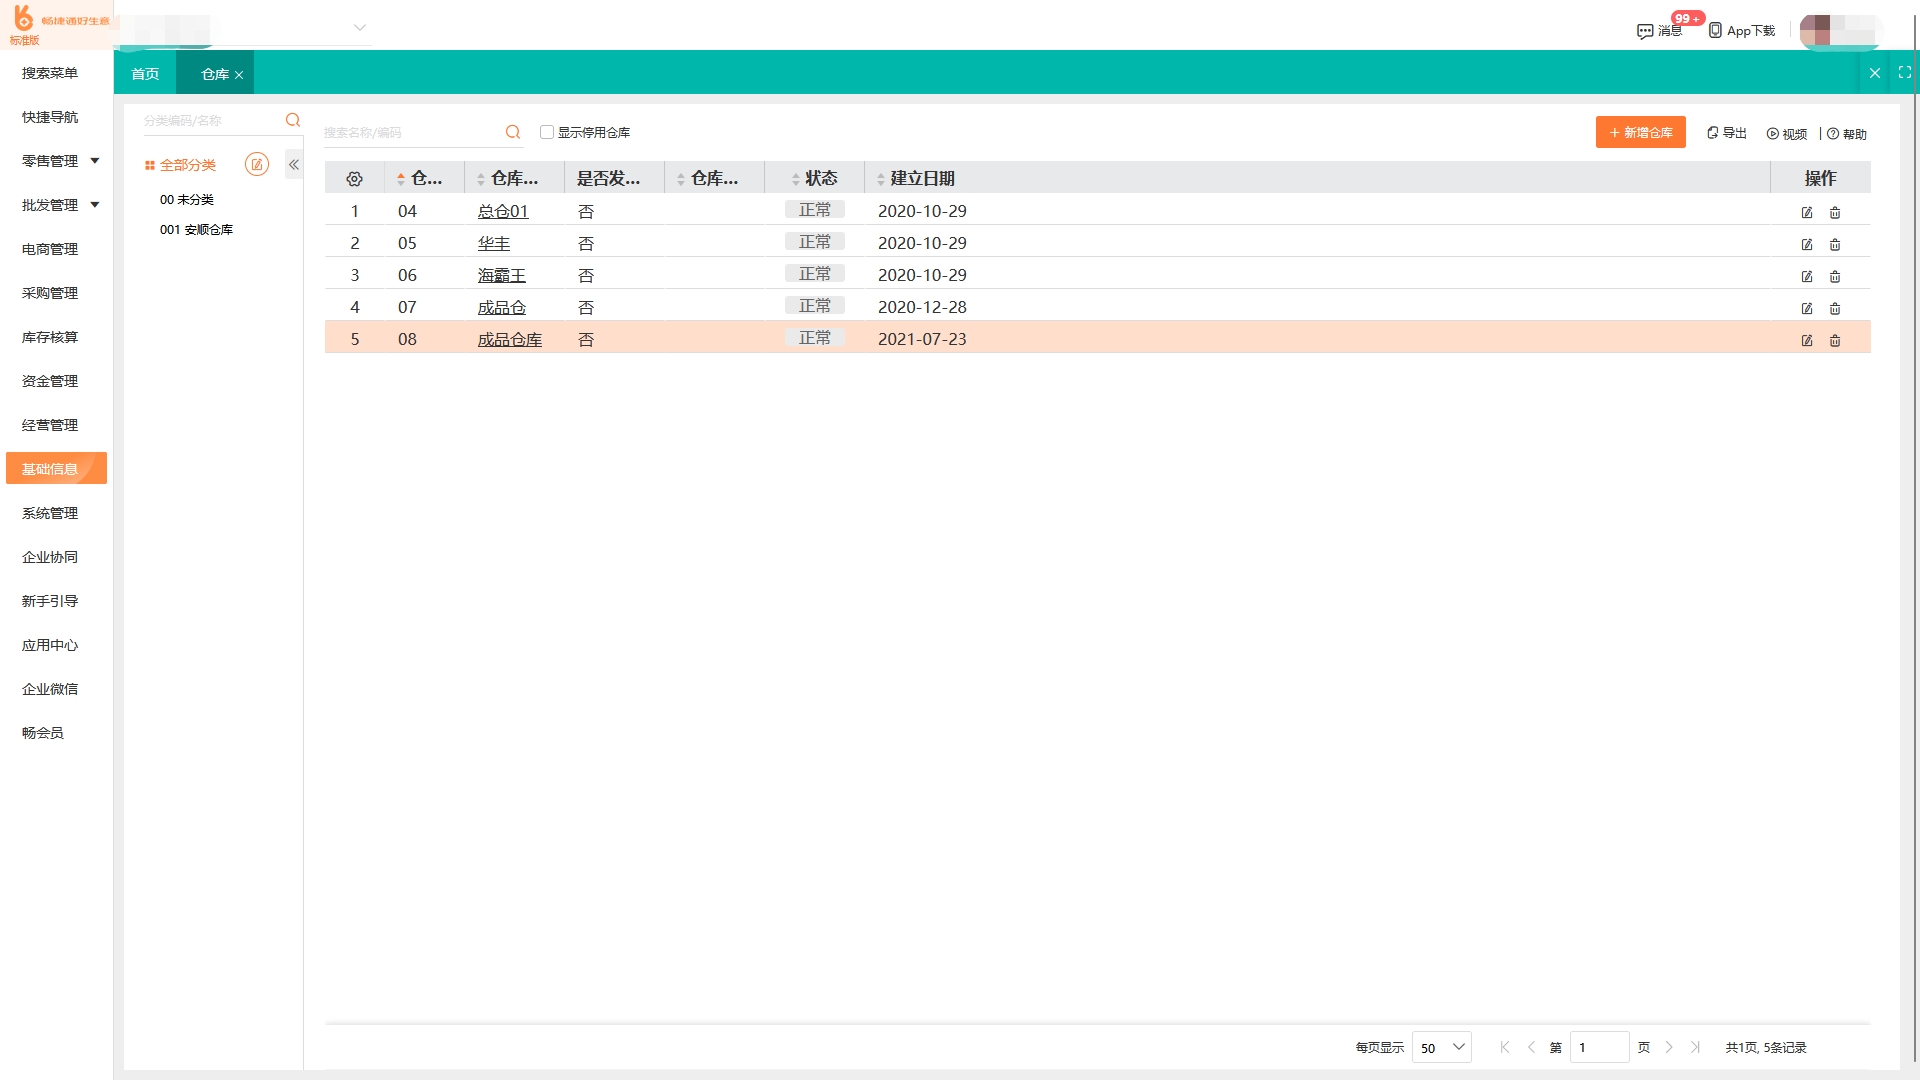Click the video tutorial 视频 icon
The image size is (1920, 1080).
pyautogui.click(x=1787, y=132)
